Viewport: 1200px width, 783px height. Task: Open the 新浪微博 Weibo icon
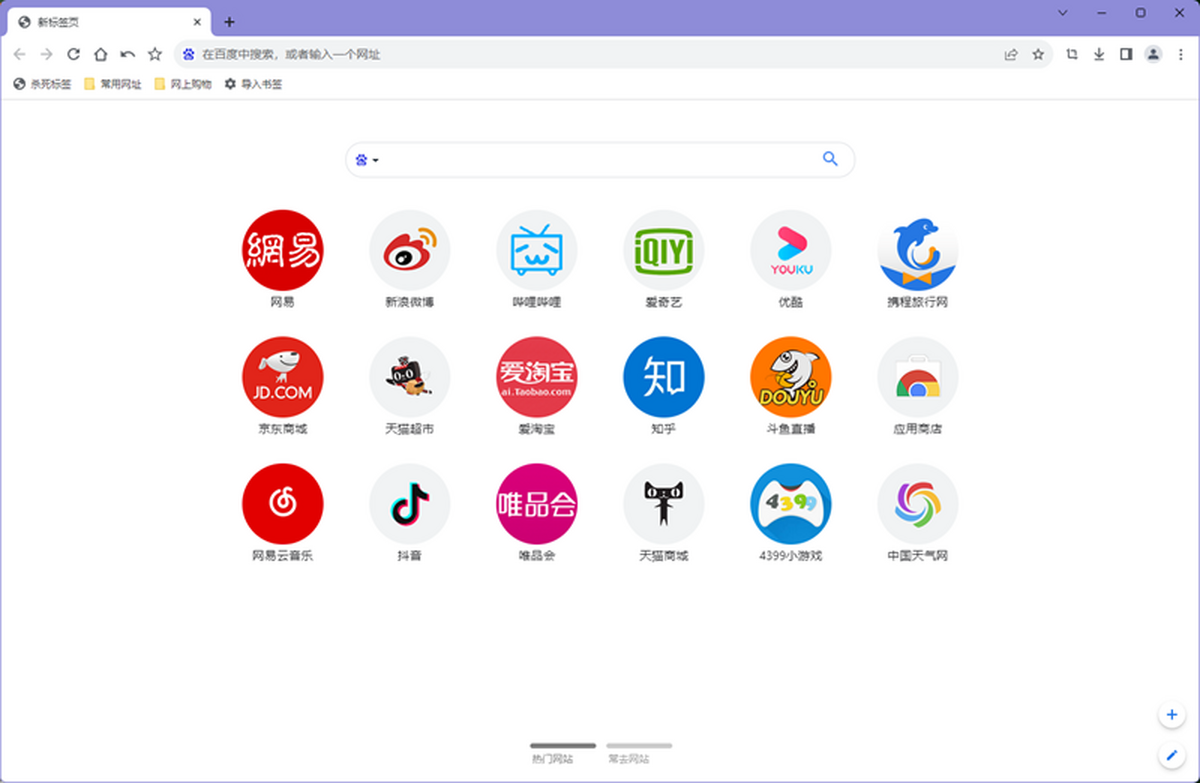coord(410,251)
